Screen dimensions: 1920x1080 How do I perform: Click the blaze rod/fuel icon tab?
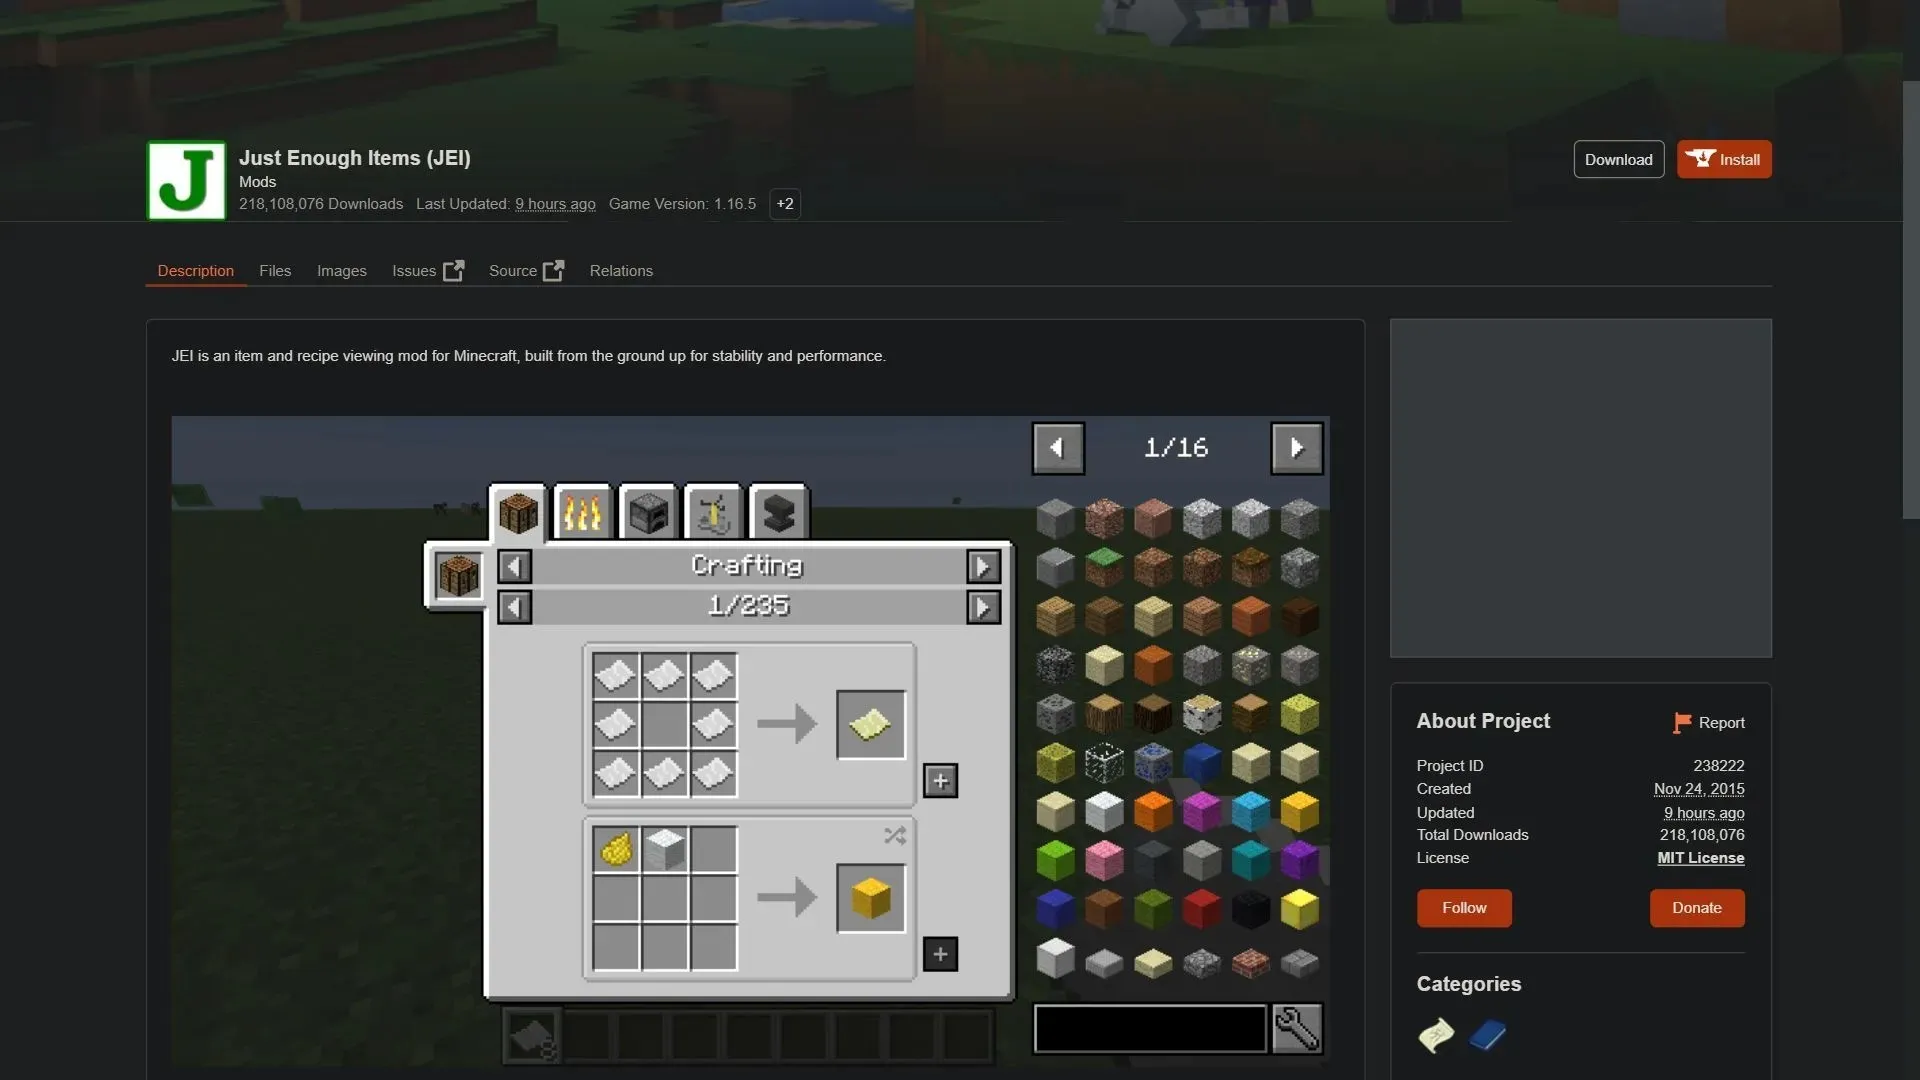pos(580,512)
